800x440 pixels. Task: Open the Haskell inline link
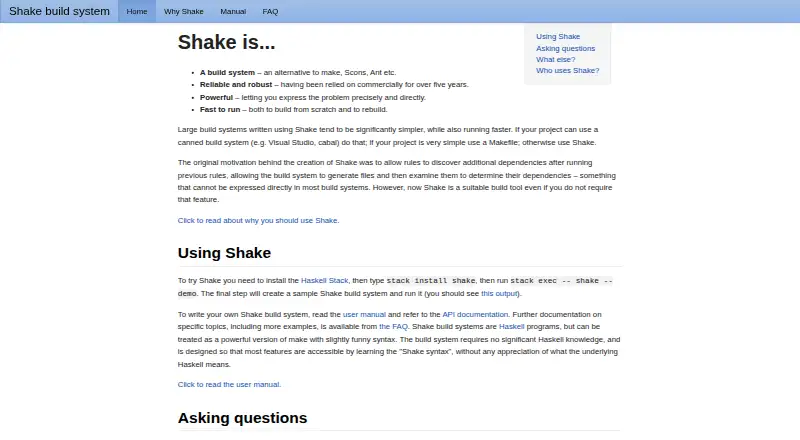pos(511,327)
